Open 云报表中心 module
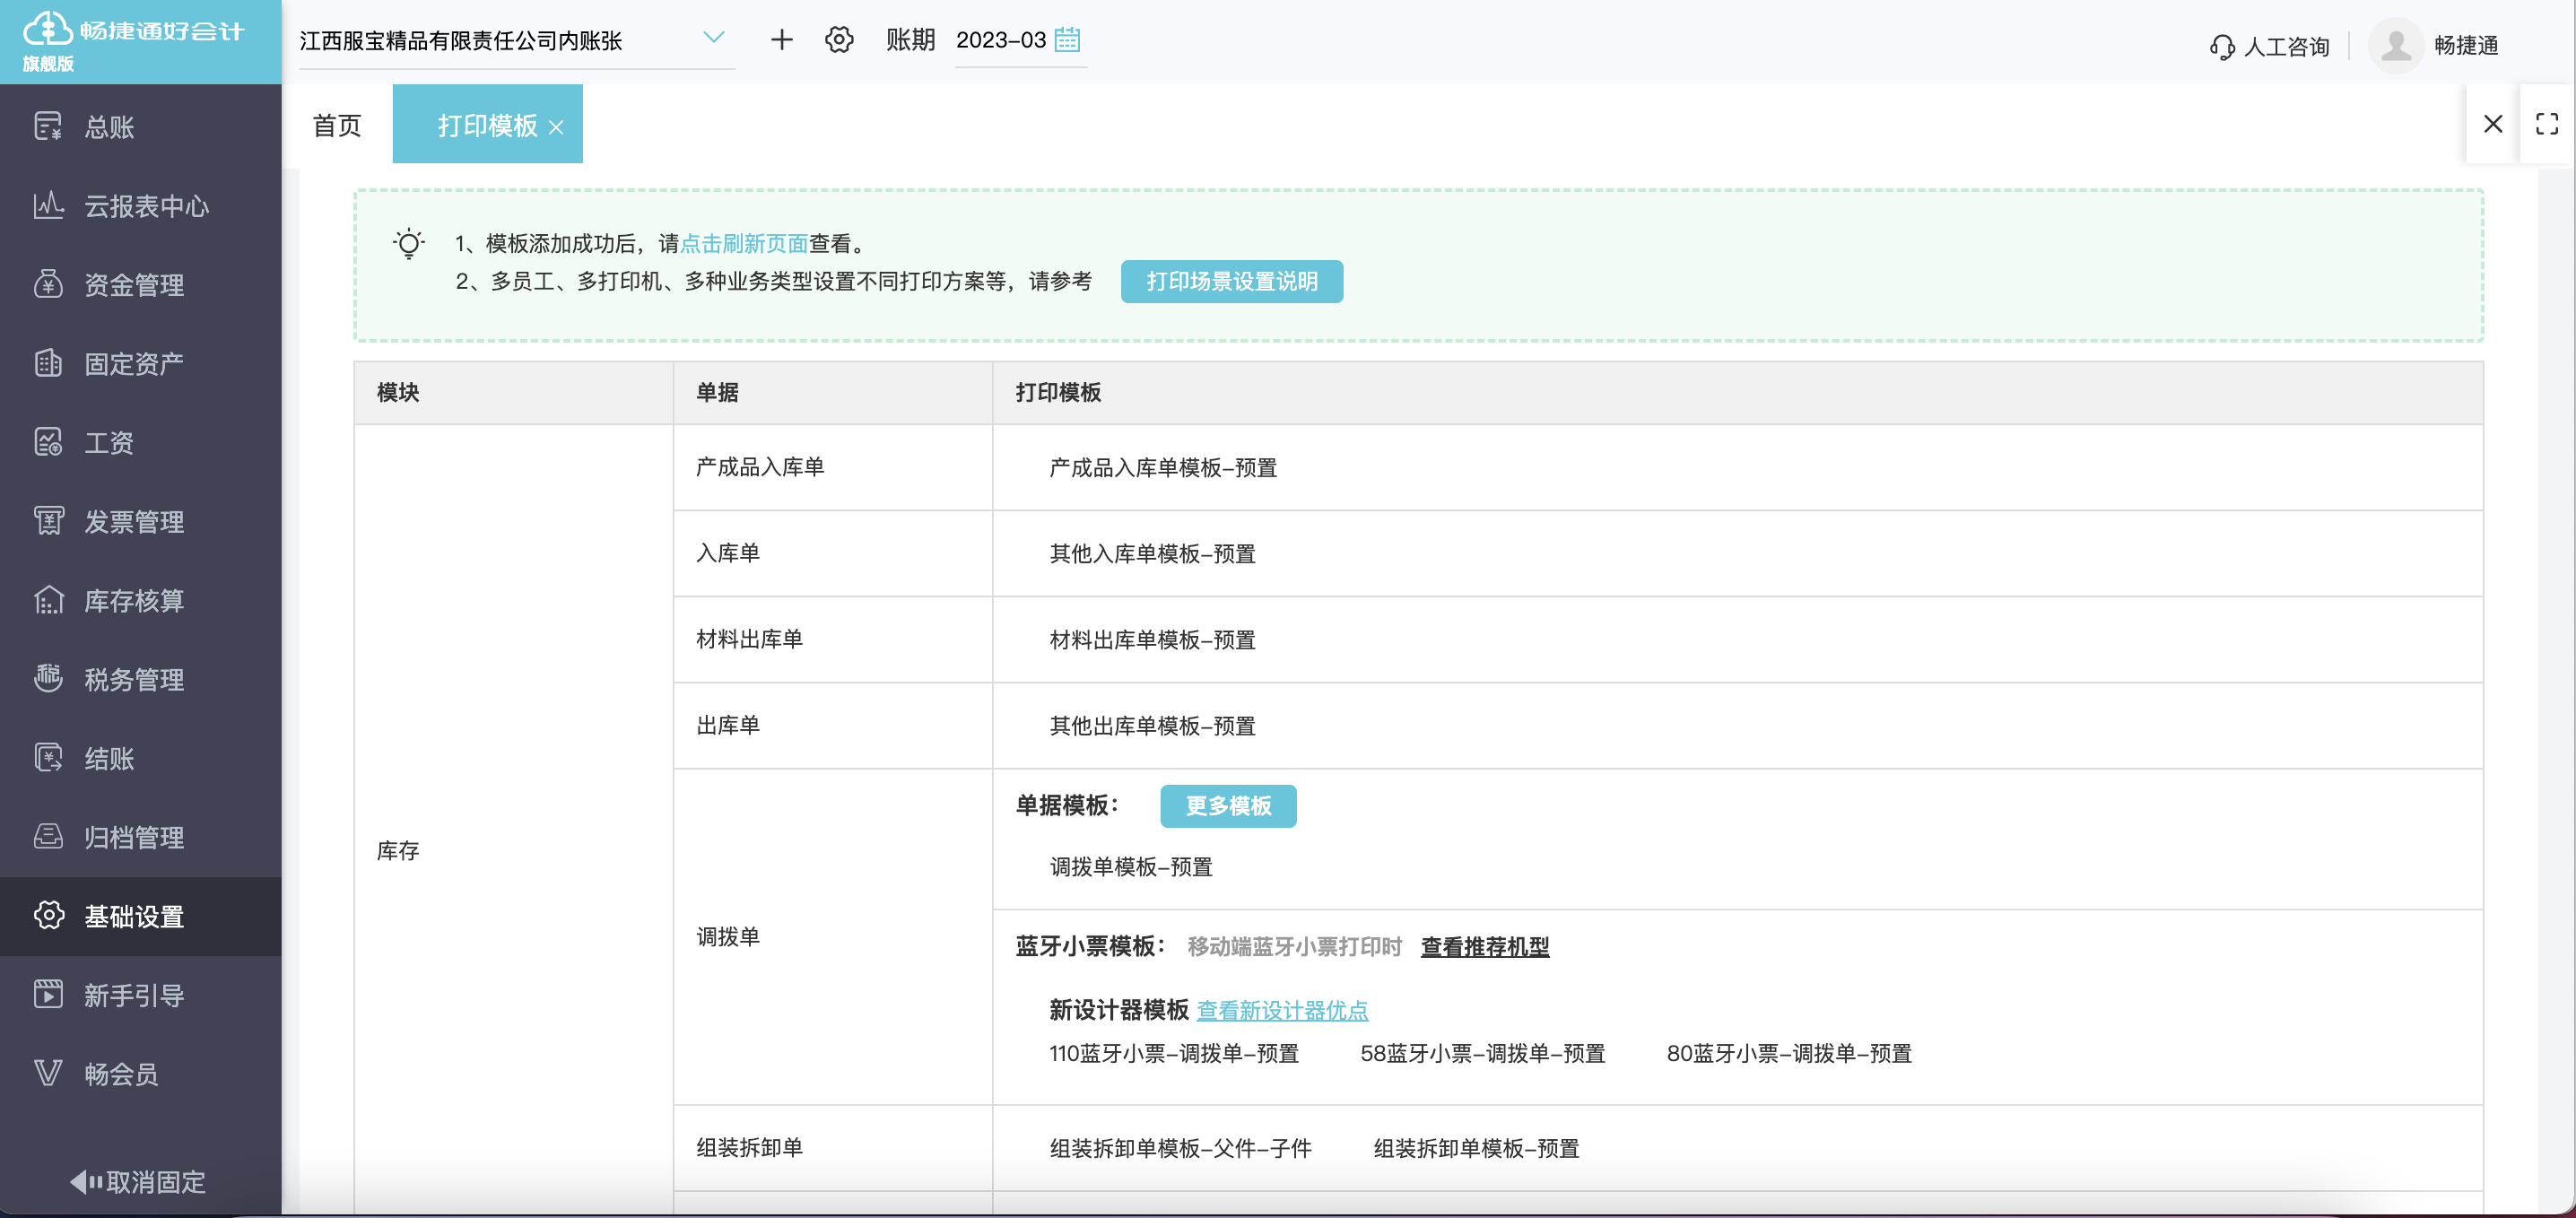This screenshot has height=1218, width=2576. (x=144, y=205)
